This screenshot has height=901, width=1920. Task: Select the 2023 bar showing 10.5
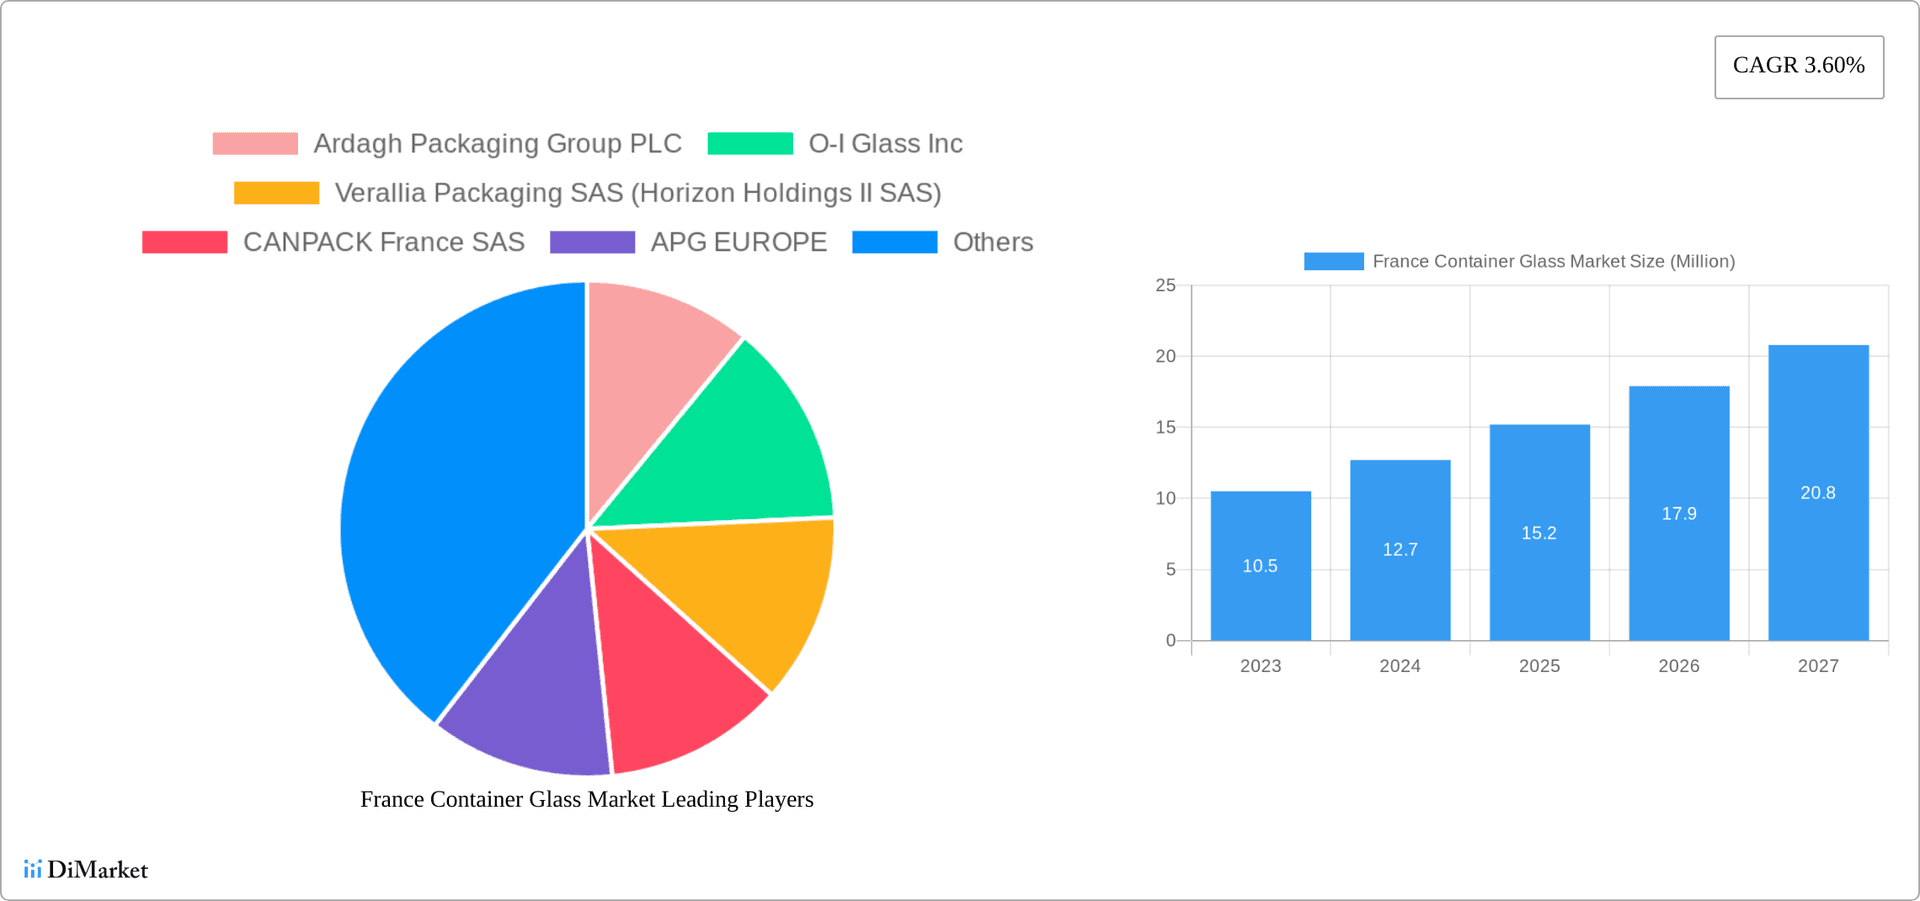(x=1261, y=565)
